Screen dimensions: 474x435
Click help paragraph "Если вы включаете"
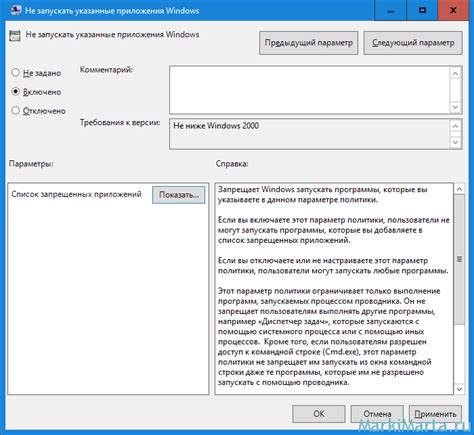tap(334, 230)
